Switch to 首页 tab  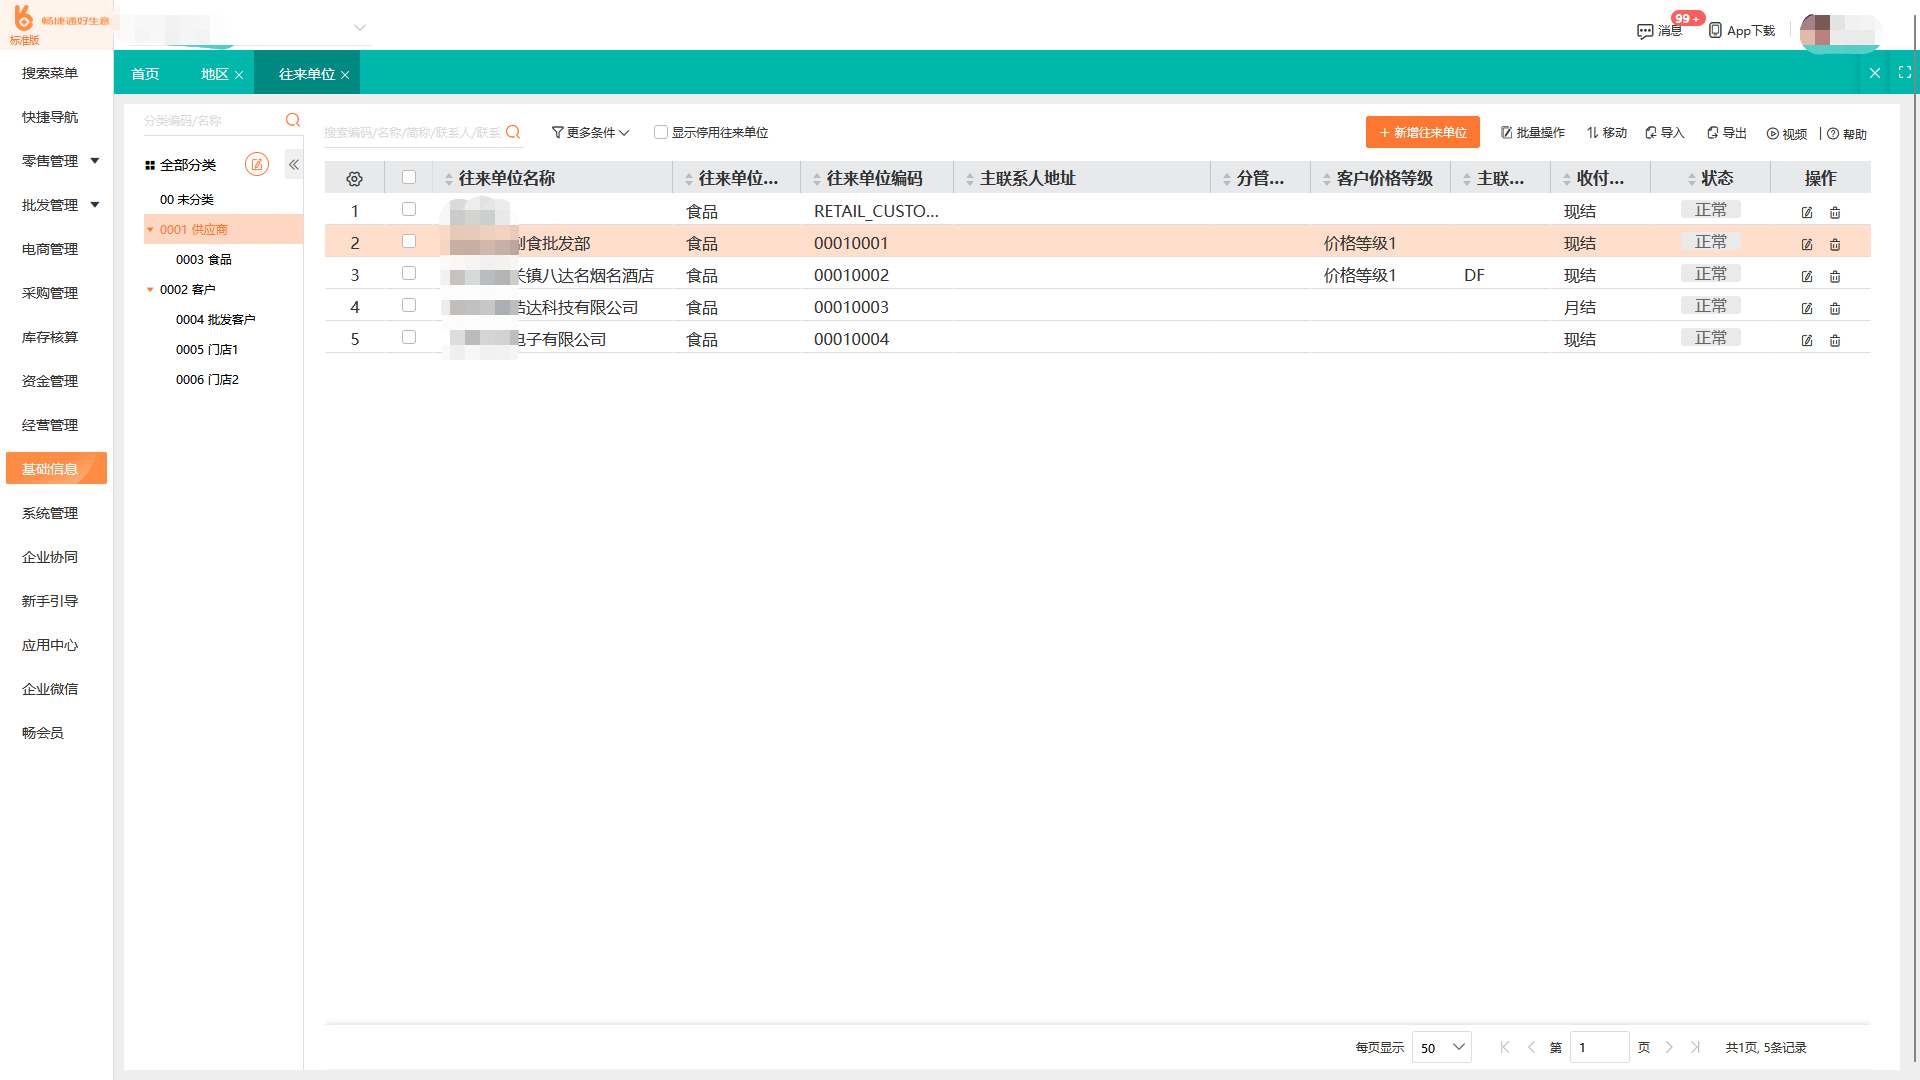(x=144, y=73)
